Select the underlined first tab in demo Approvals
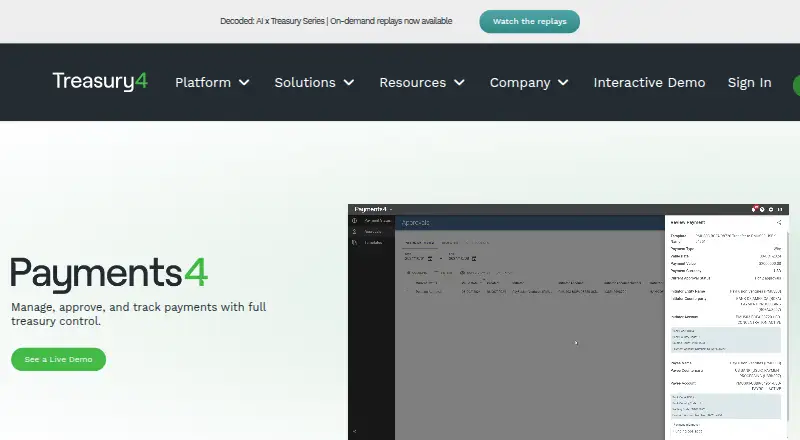 (419, 243)
